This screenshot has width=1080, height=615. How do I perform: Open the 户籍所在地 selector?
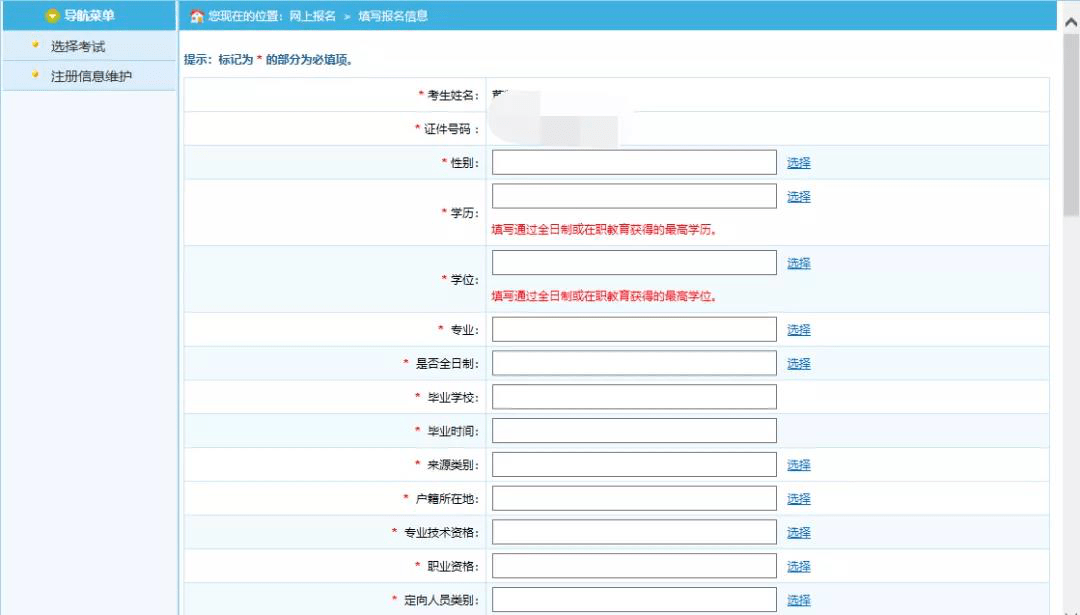pyautogui.click(x=797, y=498)
